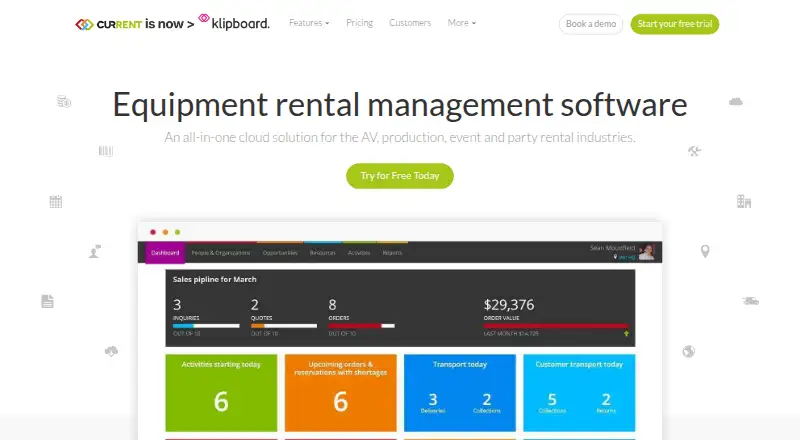The height and width of the screenshot is (440, 800).
Task: Go to the Pricing page
Action: pyautogui.click(x=359, y=23)
